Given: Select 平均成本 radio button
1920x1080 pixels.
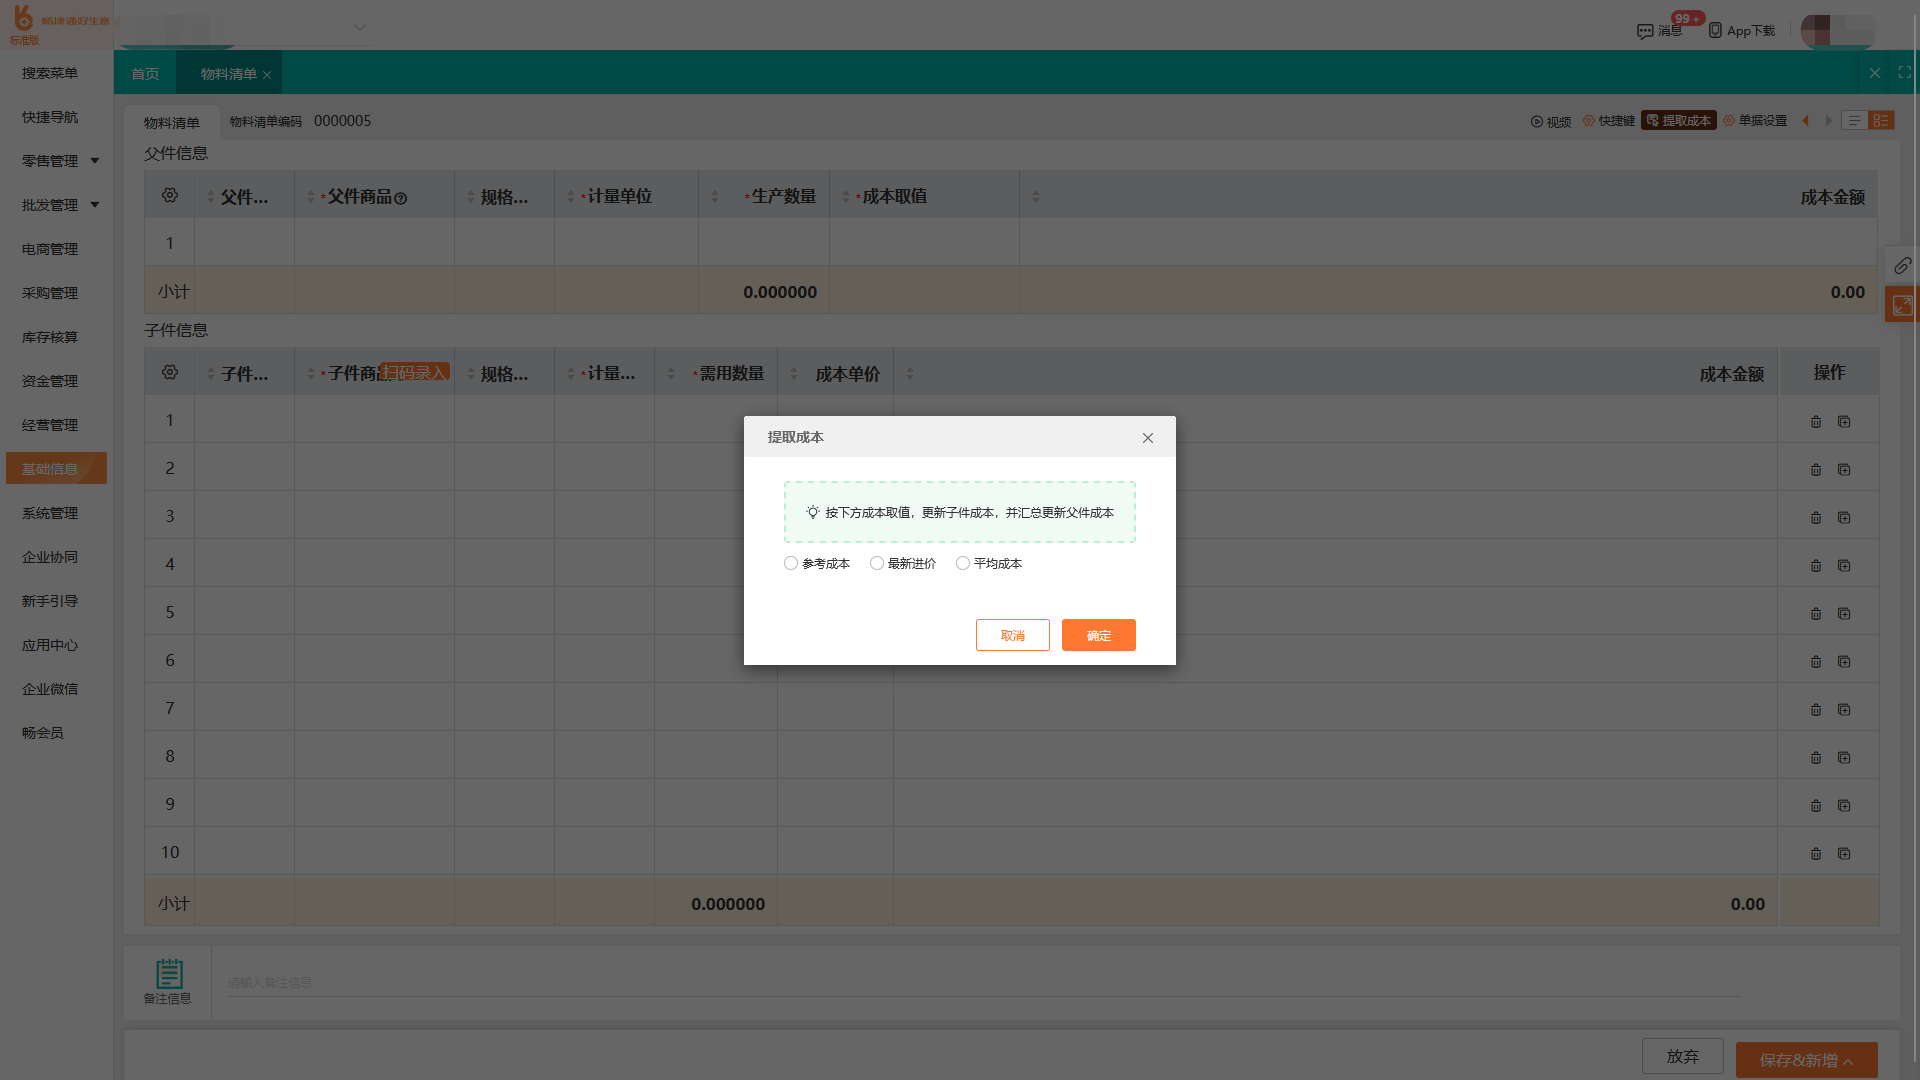Looking at the screenshot, I should (x=963, y=563).
